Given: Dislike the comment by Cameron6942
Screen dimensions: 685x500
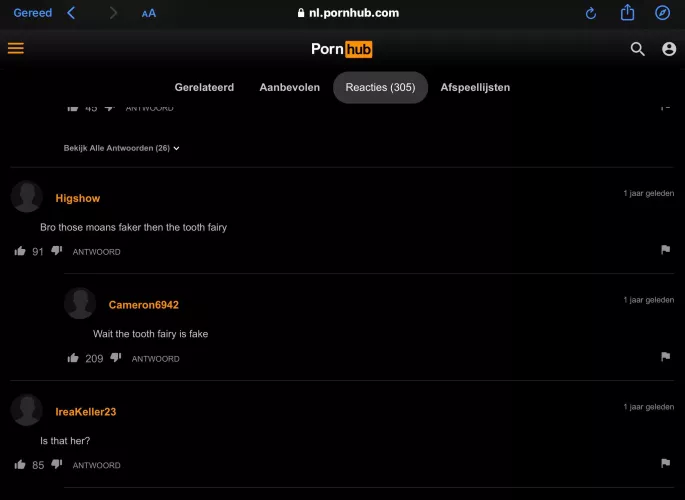Looking at the screenshot, I should pos(116,358).
